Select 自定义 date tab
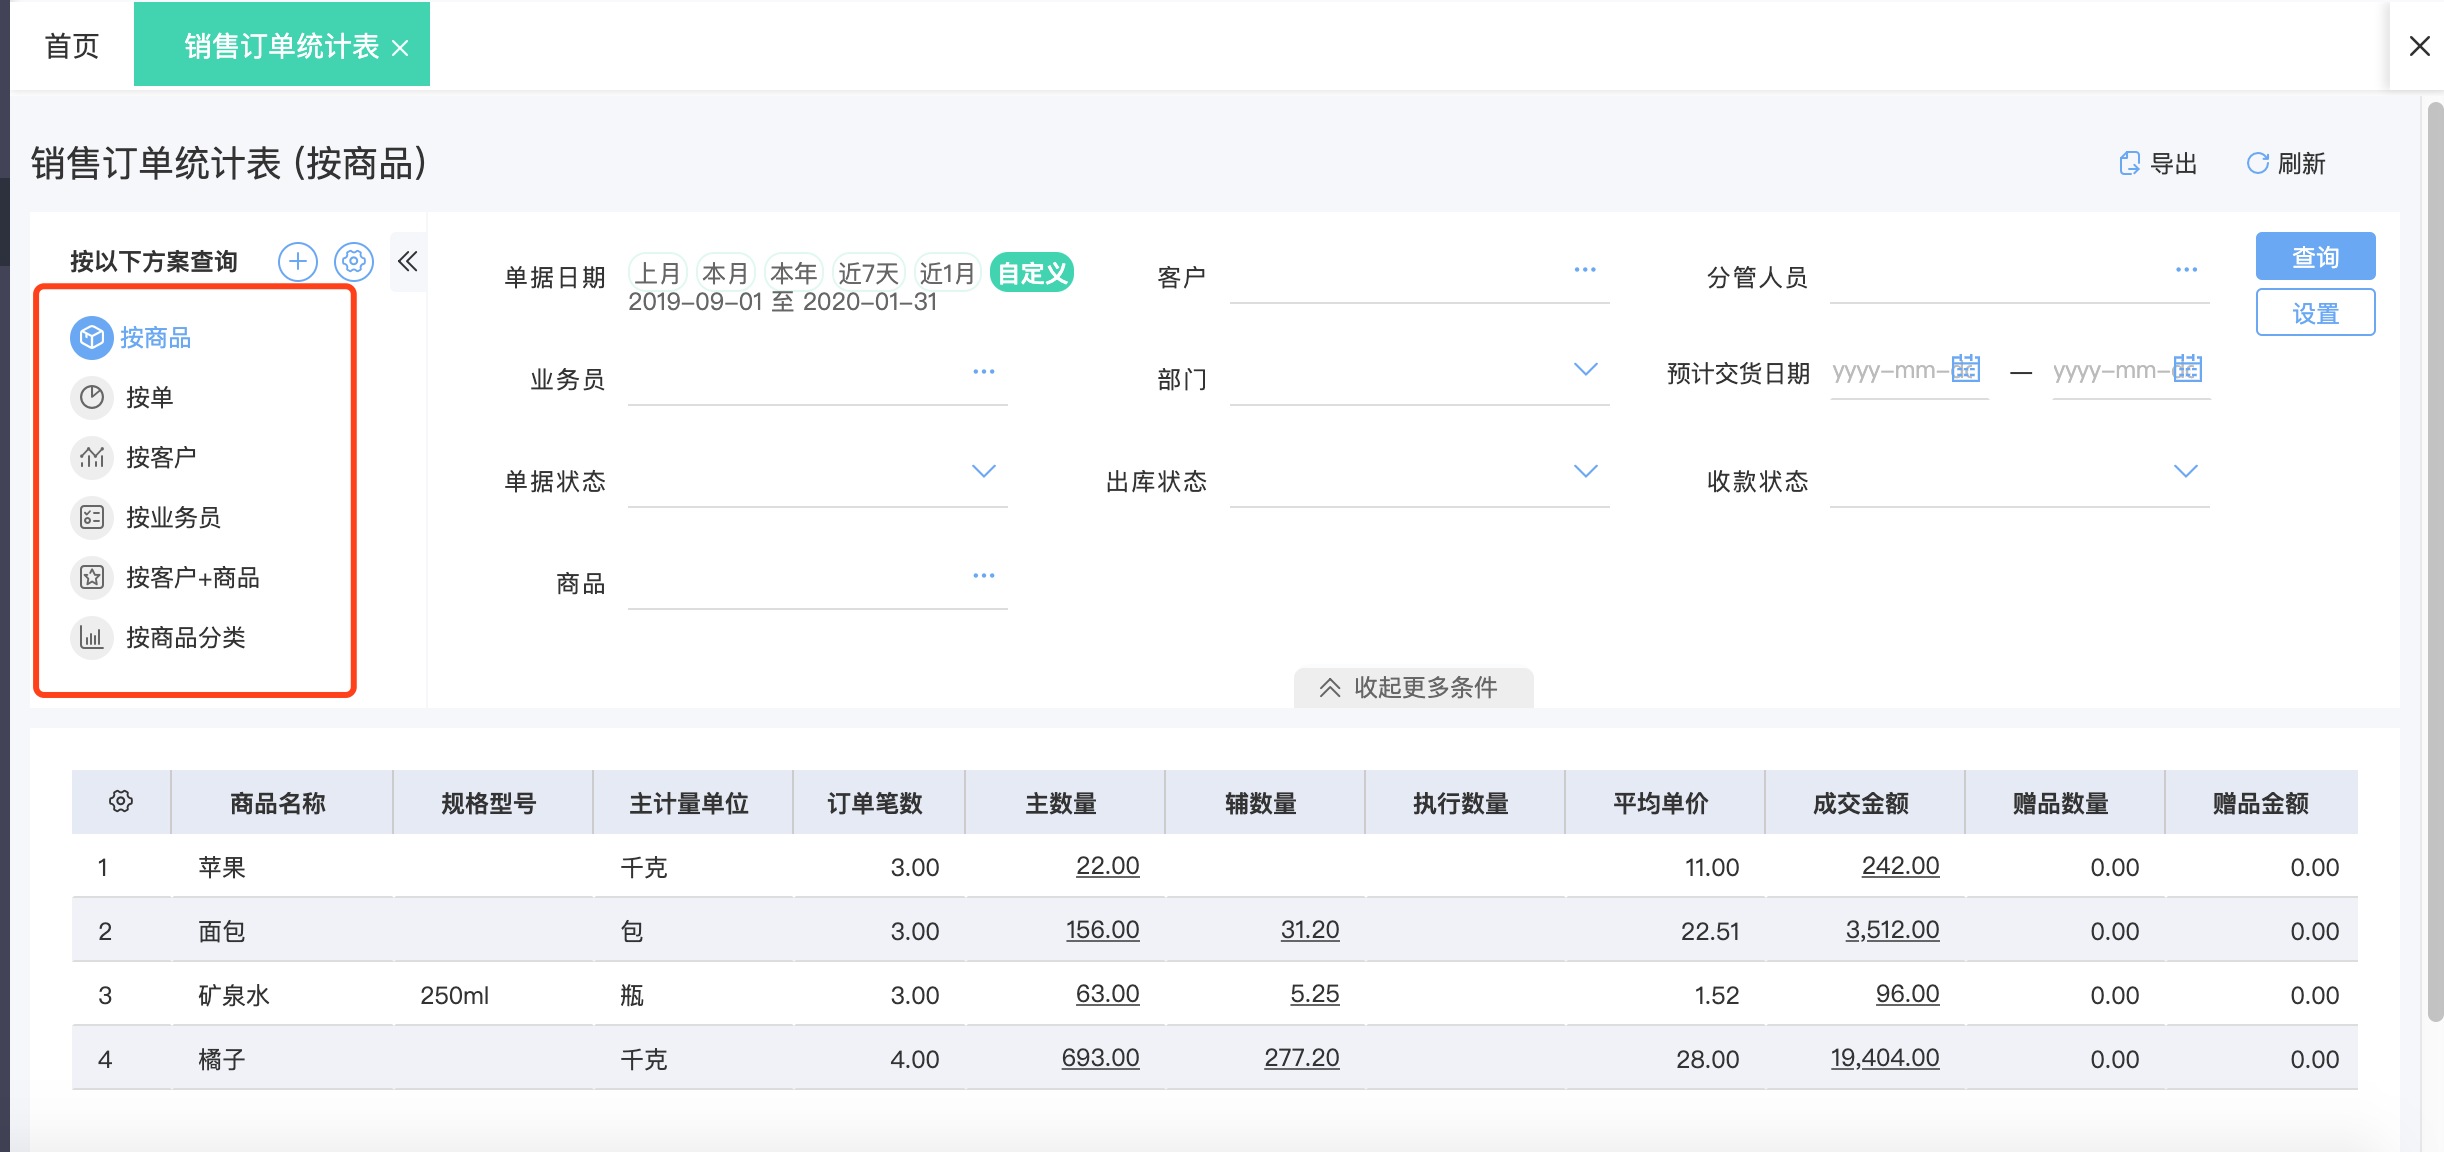 1029,274
